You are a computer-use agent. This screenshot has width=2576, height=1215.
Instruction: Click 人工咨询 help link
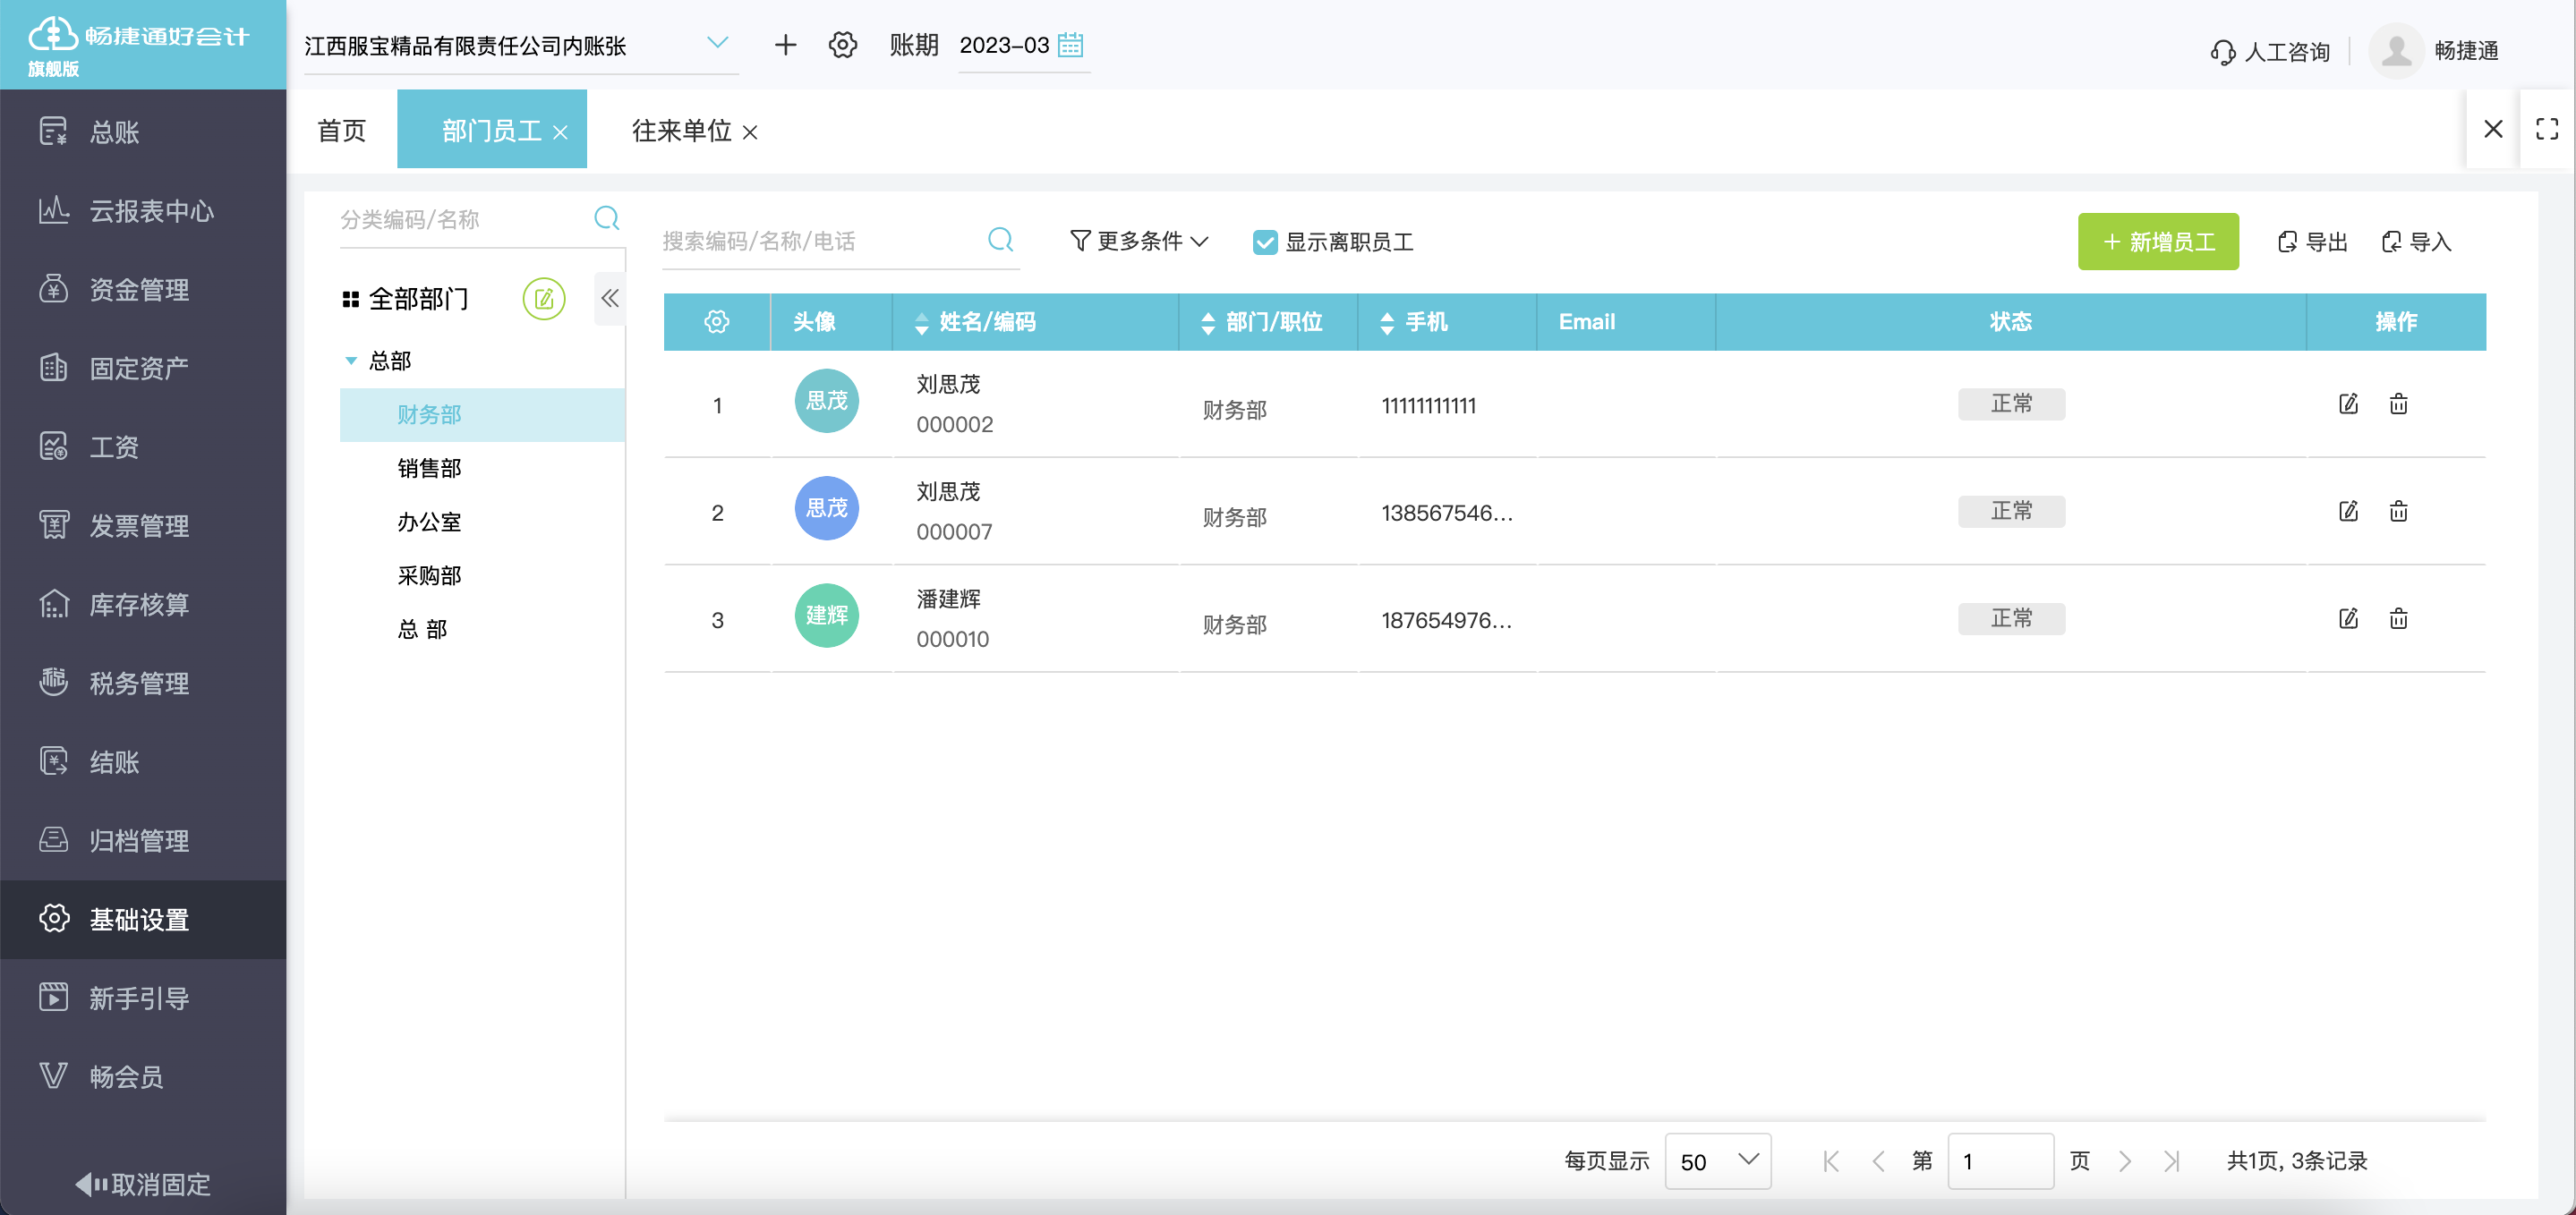(2287, 45)
